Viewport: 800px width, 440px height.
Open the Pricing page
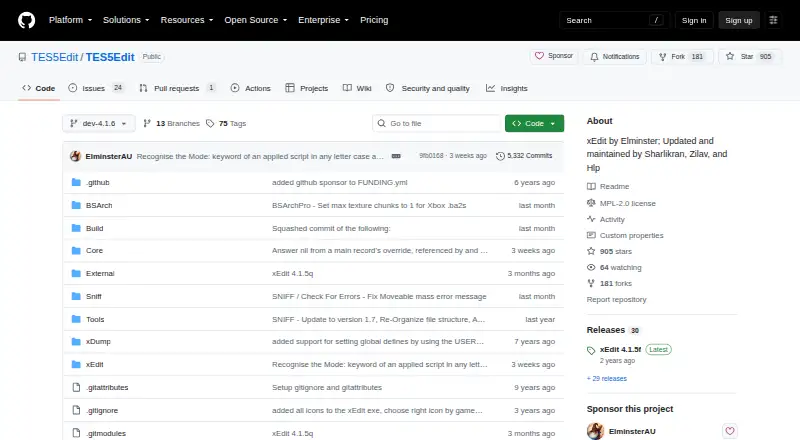tap(374, 20)
